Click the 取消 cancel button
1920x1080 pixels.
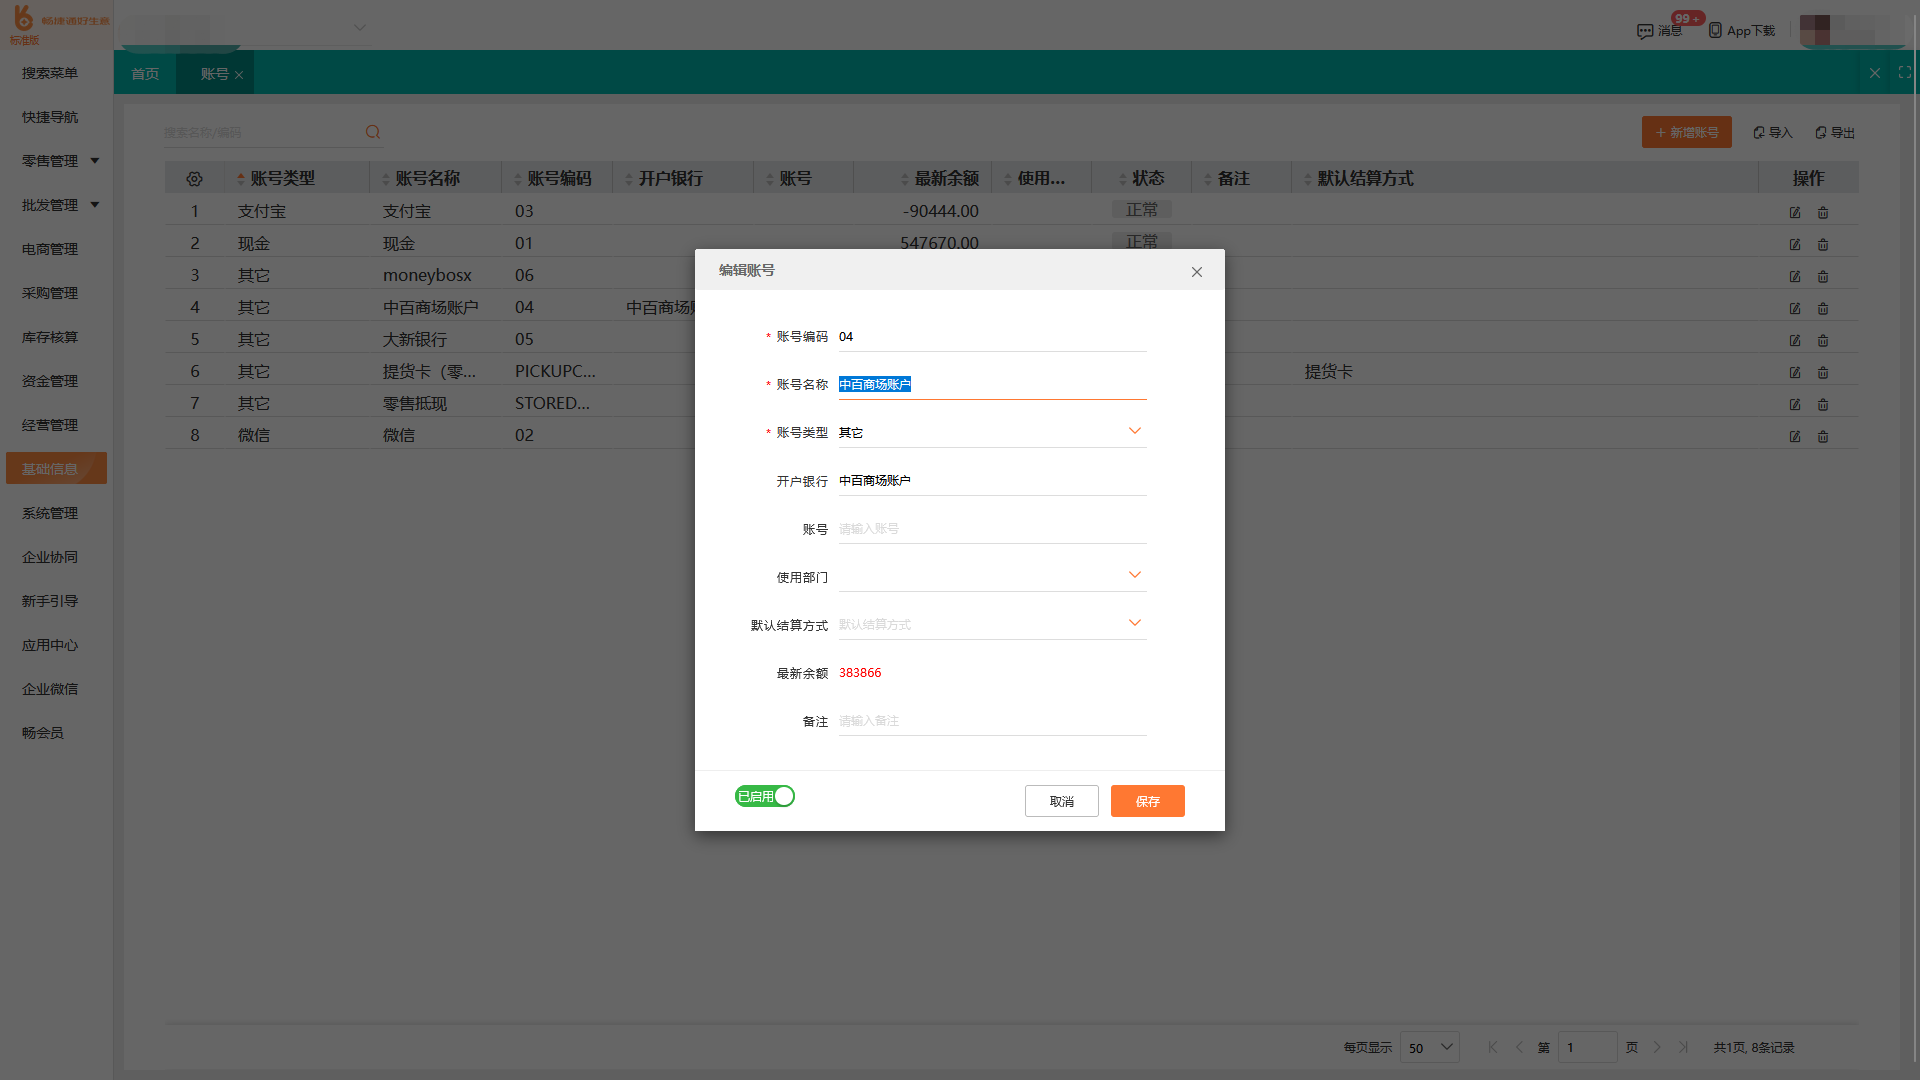[x=1062, y=800]
